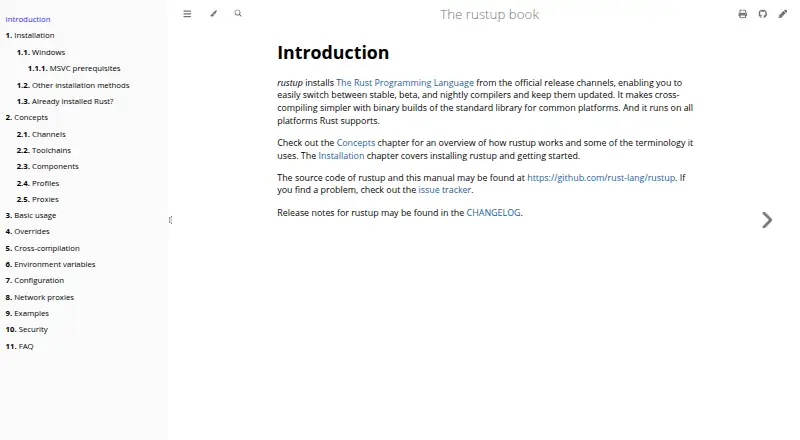This screenshot has width=800, height=440.
Task: Open 7. Configuration chapter
Action: coord(35,281)
